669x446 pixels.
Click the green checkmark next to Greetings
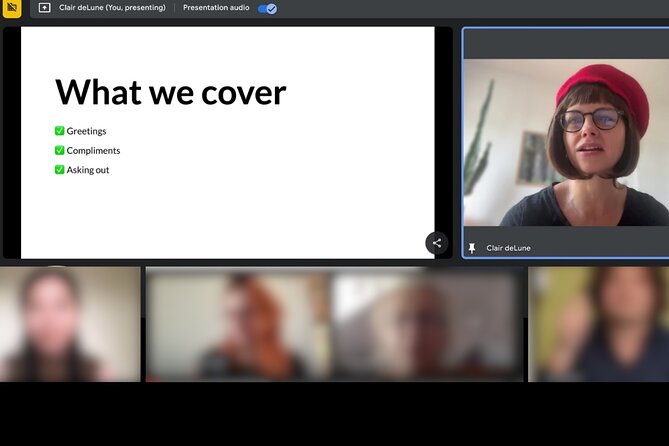59,131
